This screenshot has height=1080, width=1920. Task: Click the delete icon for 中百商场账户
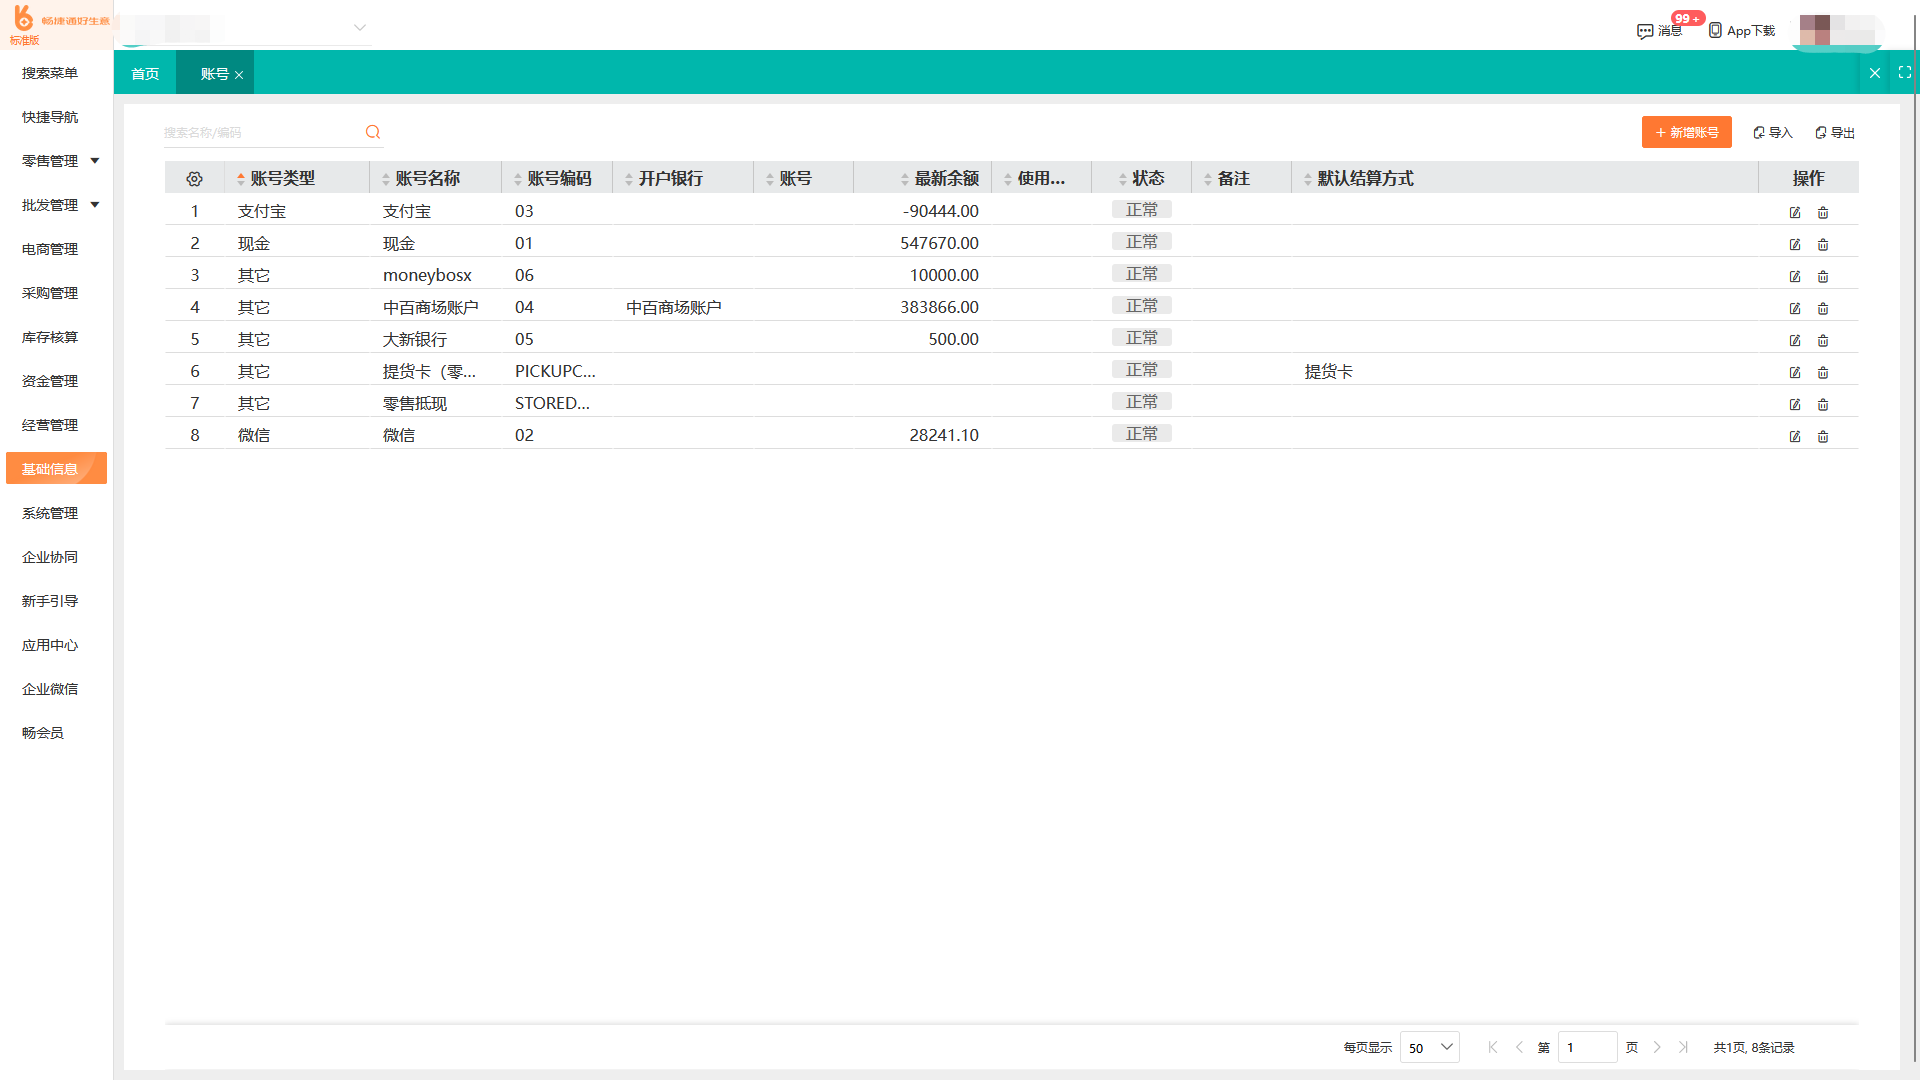click(x=1824, y=306)
